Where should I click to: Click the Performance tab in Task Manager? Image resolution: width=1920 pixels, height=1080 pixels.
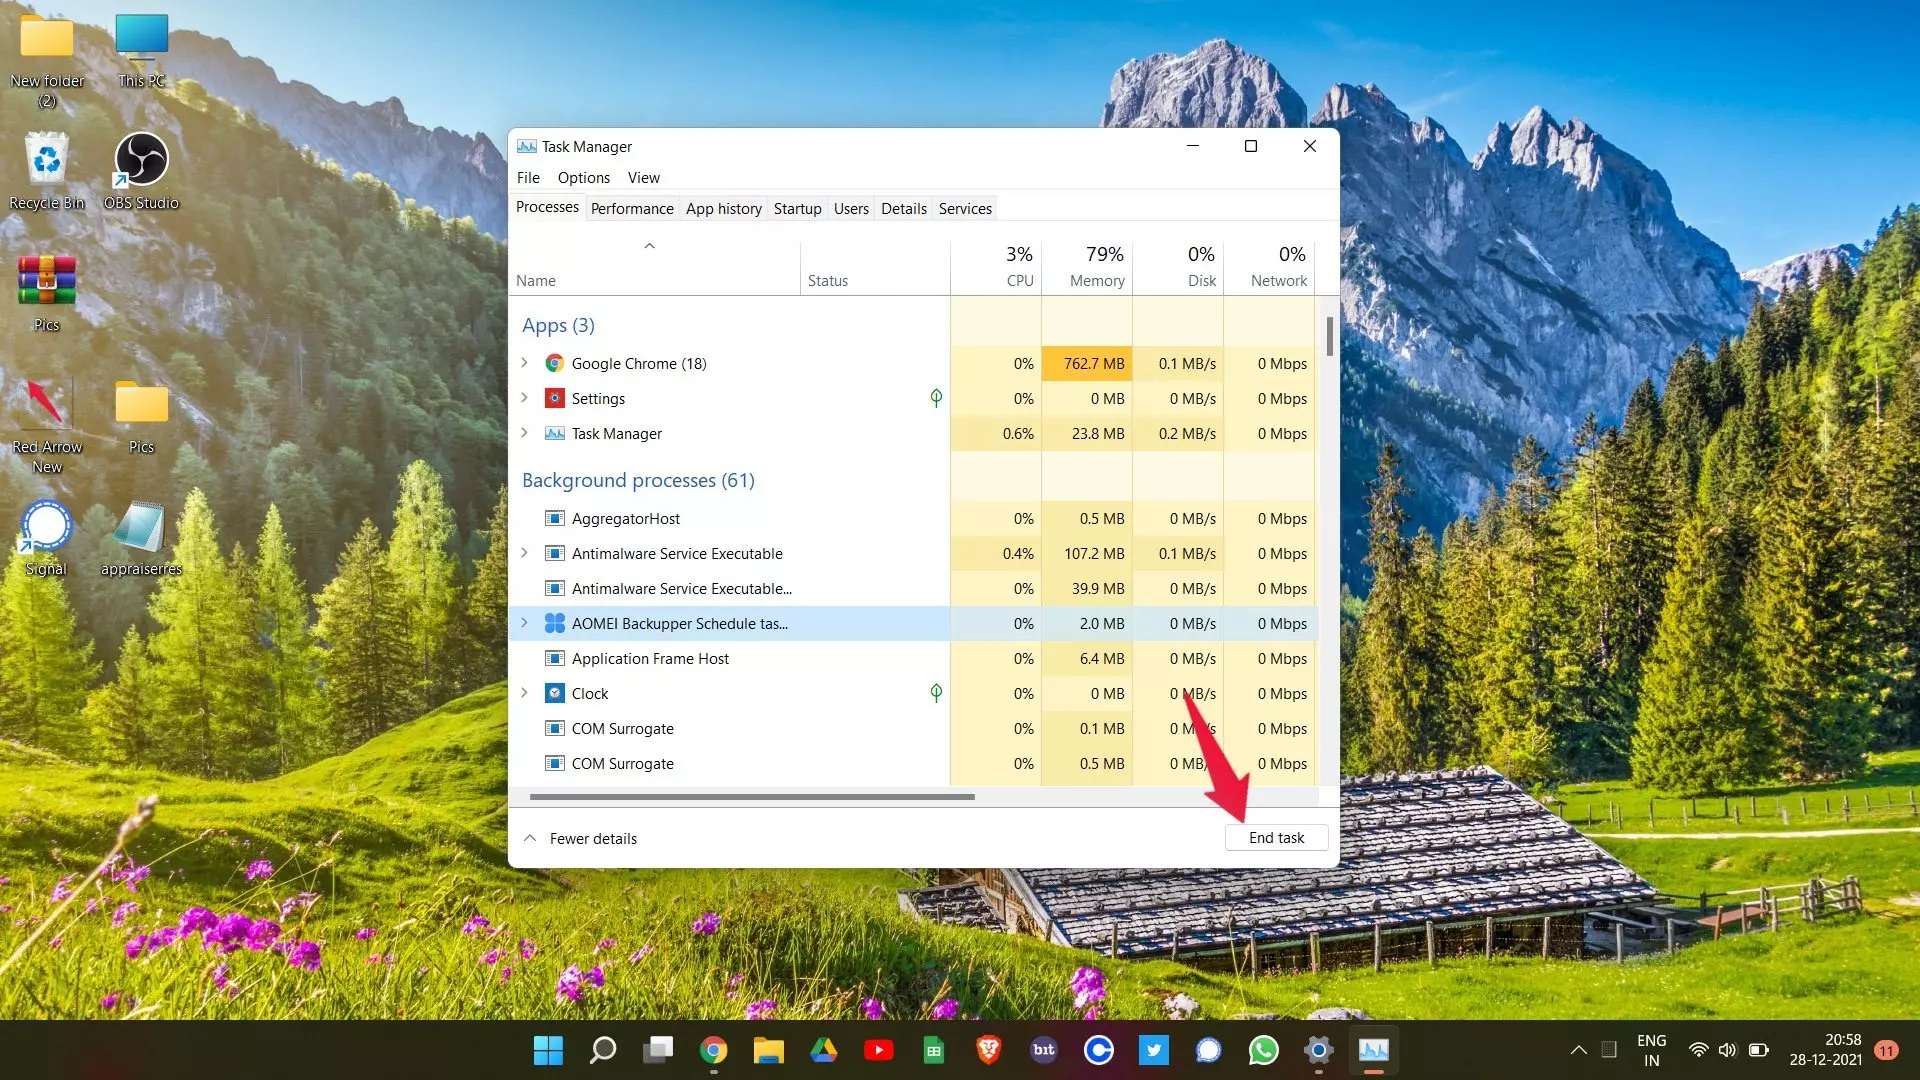[x=630, y=207]
